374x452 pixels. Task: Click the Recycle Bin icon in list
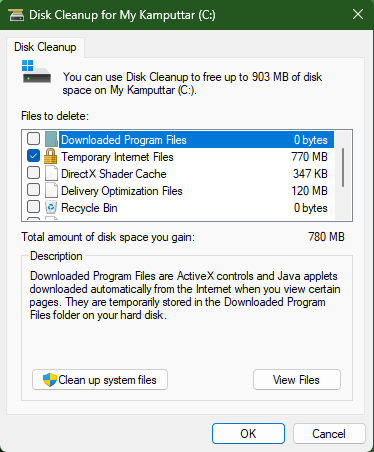51,207
